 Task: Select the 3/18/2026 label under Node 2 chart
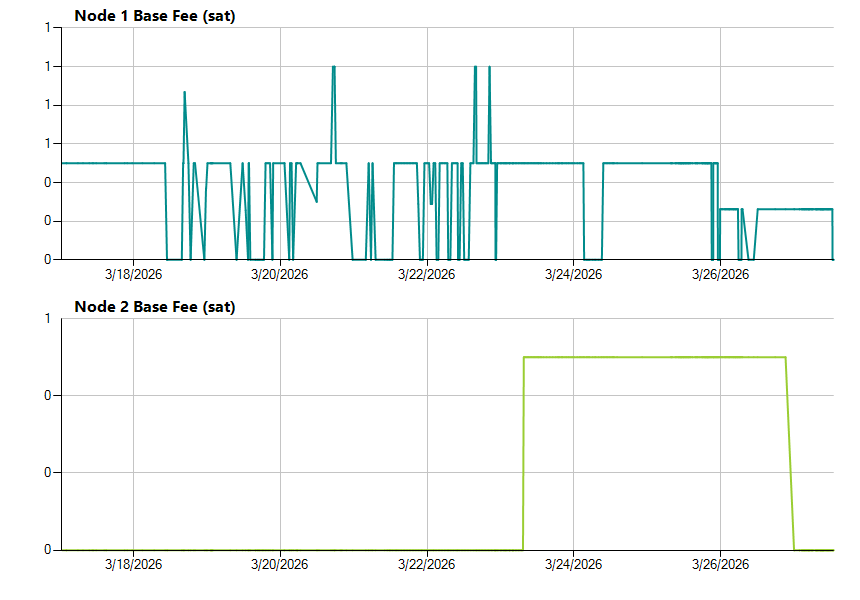pyautogui.click(x=134, y=565)
